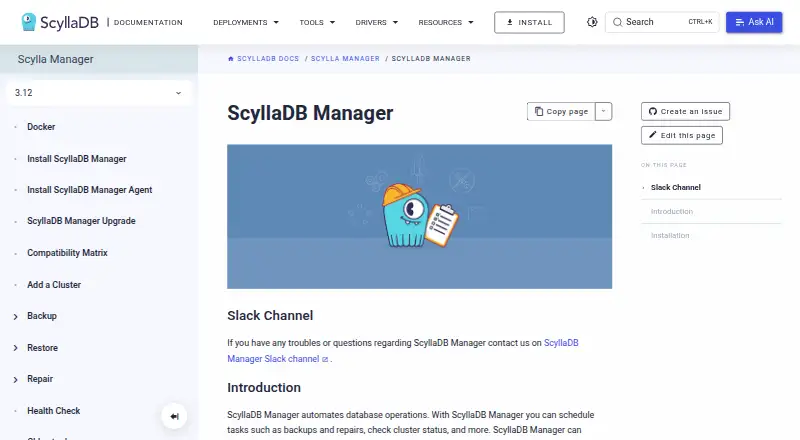800x440 pixels.
Task: Jump to Installation section in TOC
Action: click(670, 235)
